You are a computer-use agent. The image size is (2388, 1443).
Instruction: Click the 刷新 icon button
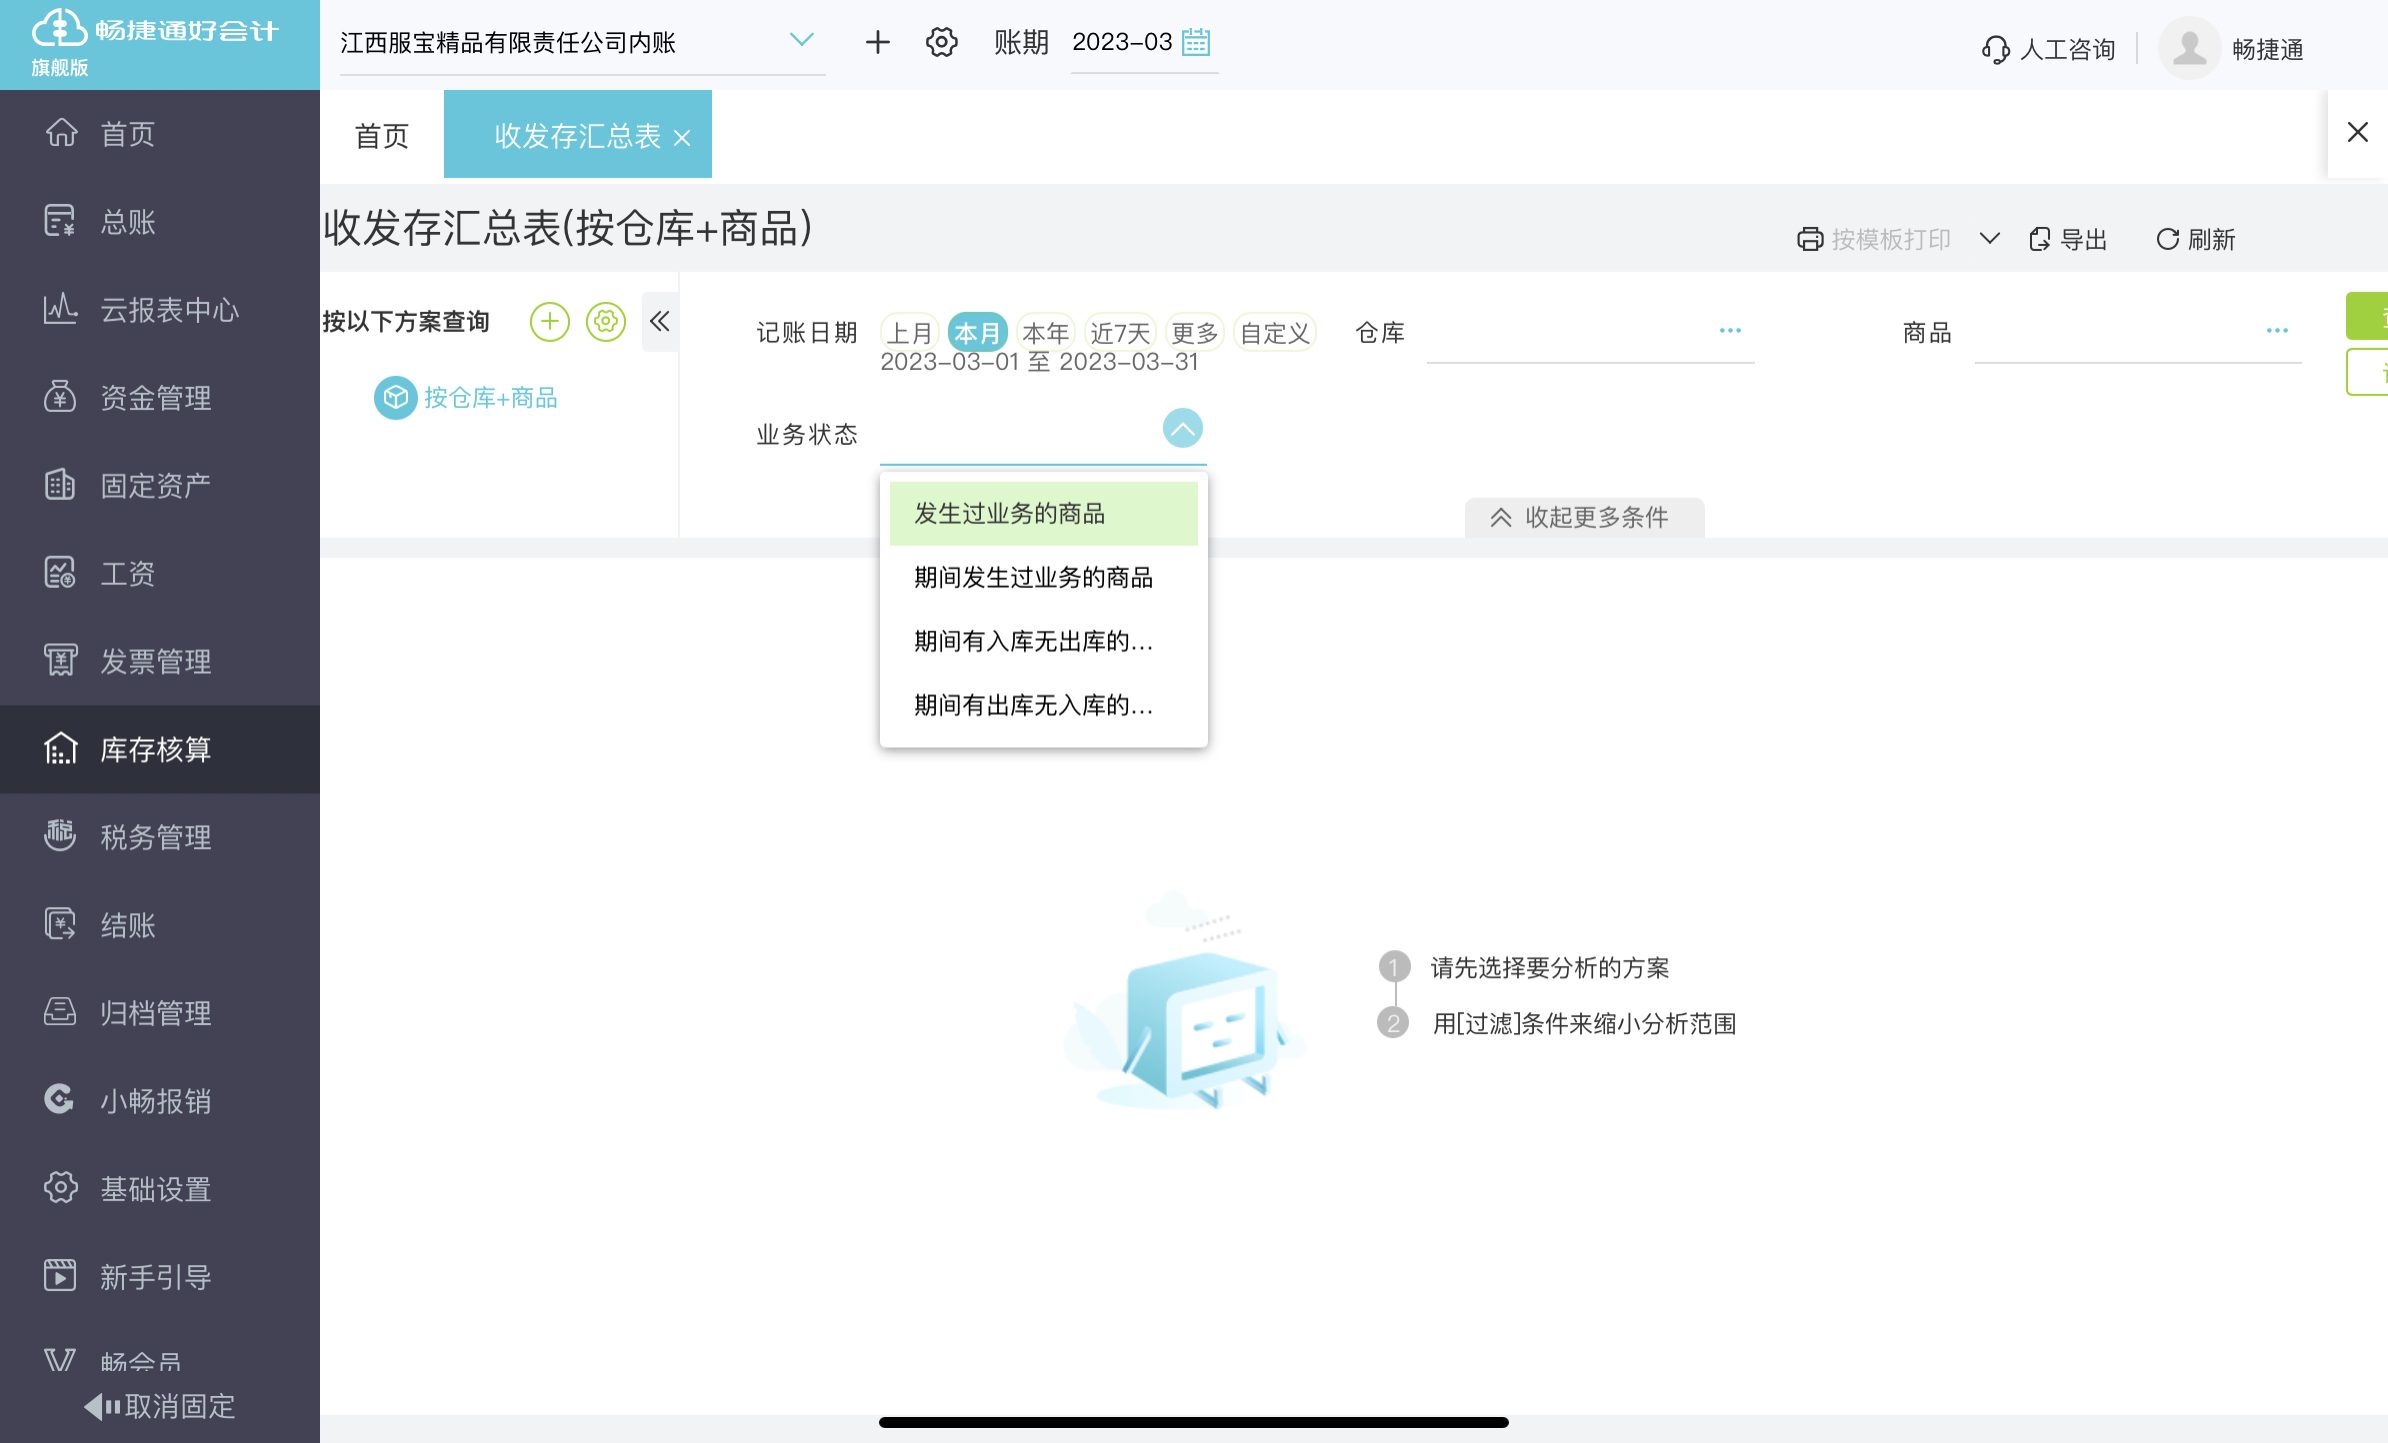[x=2170, y=239]
